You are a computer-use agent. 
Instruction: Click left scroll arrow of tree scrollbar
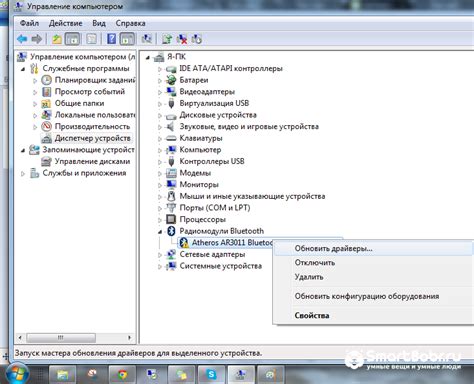tap(20, 338)
